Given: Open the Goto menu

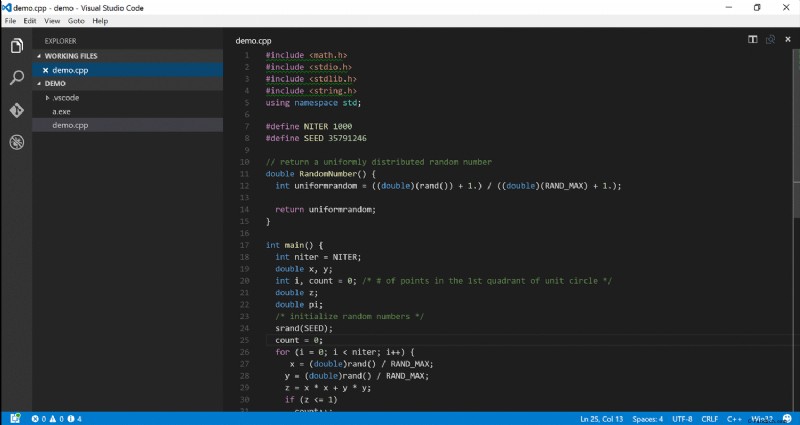Looking at the screenshot, I should [76, 20].
